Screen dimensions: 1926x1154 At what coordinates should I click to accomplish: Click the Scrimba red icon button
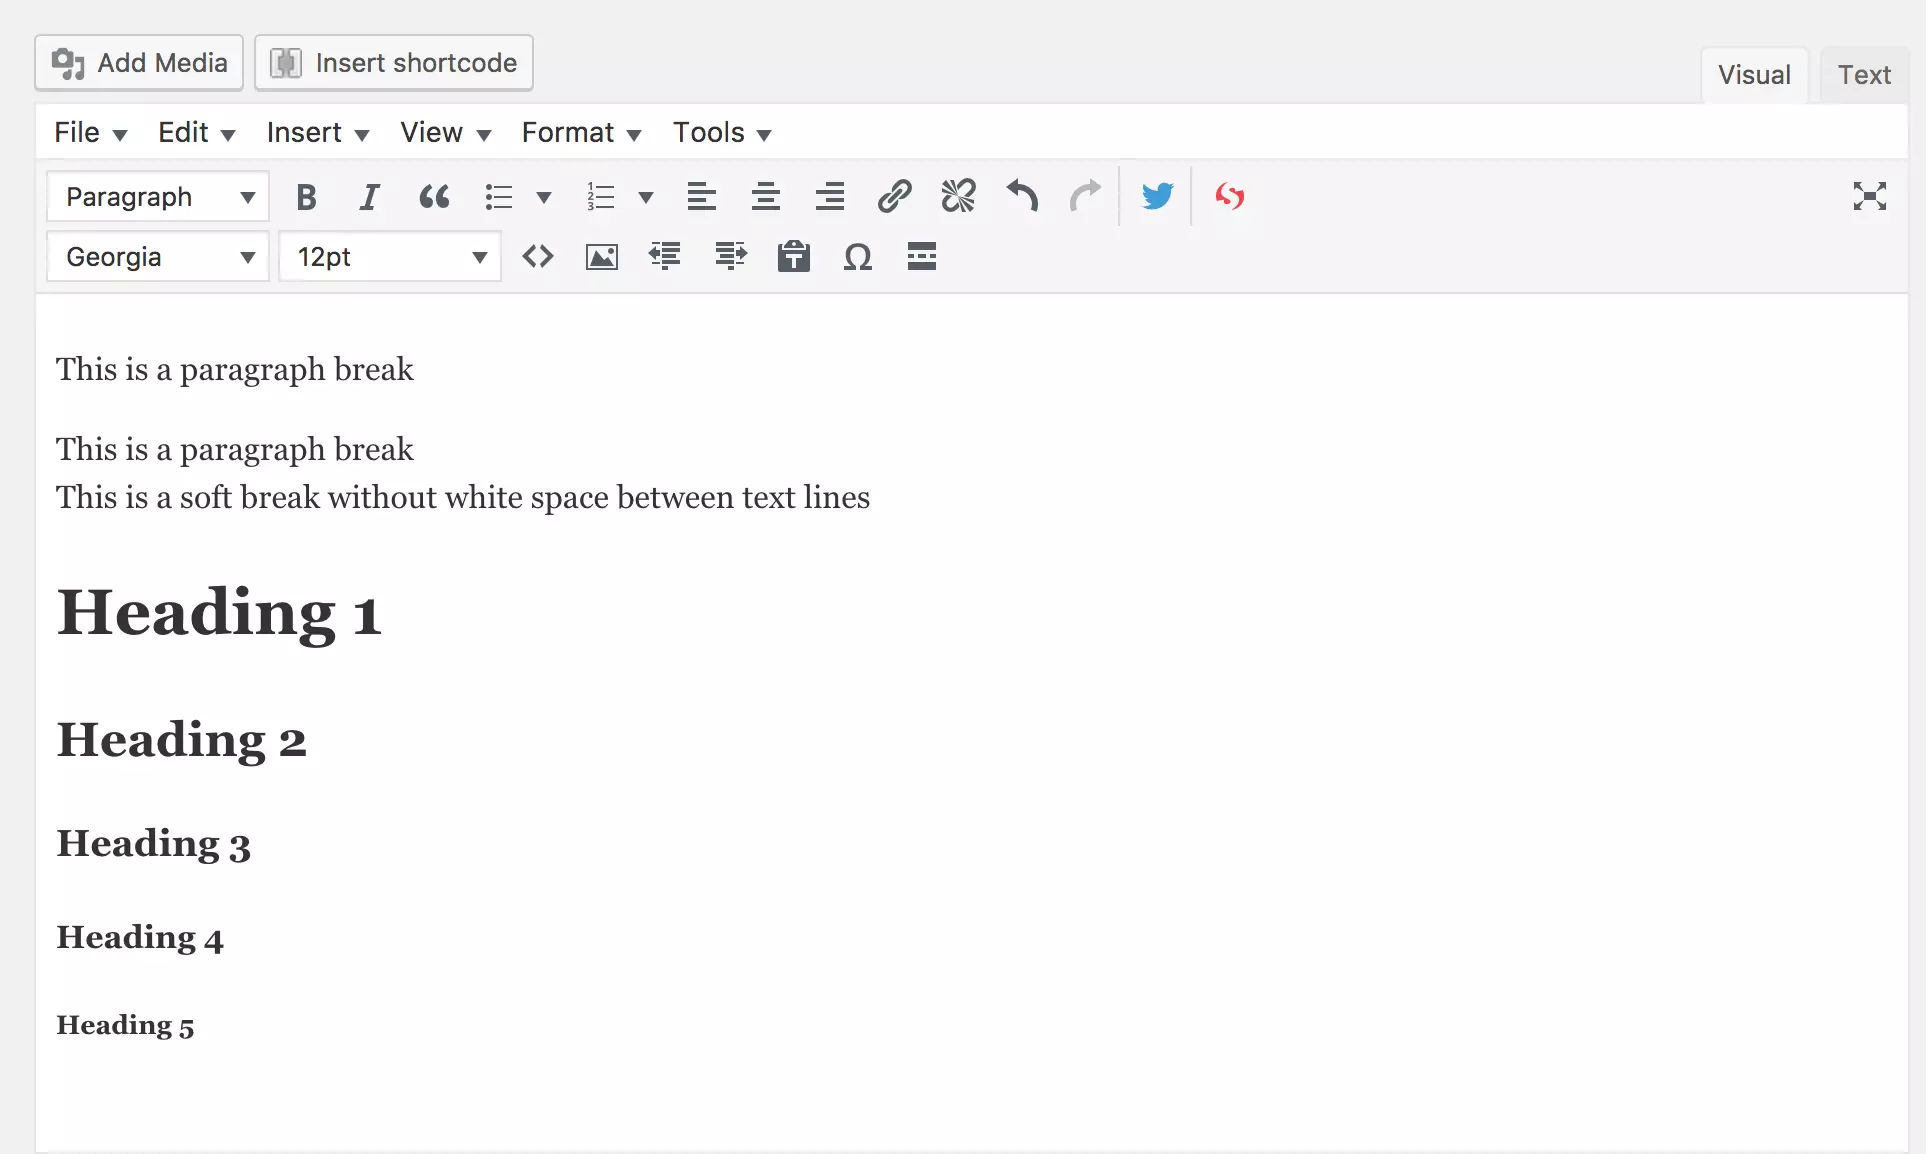tap(1230, 195)
